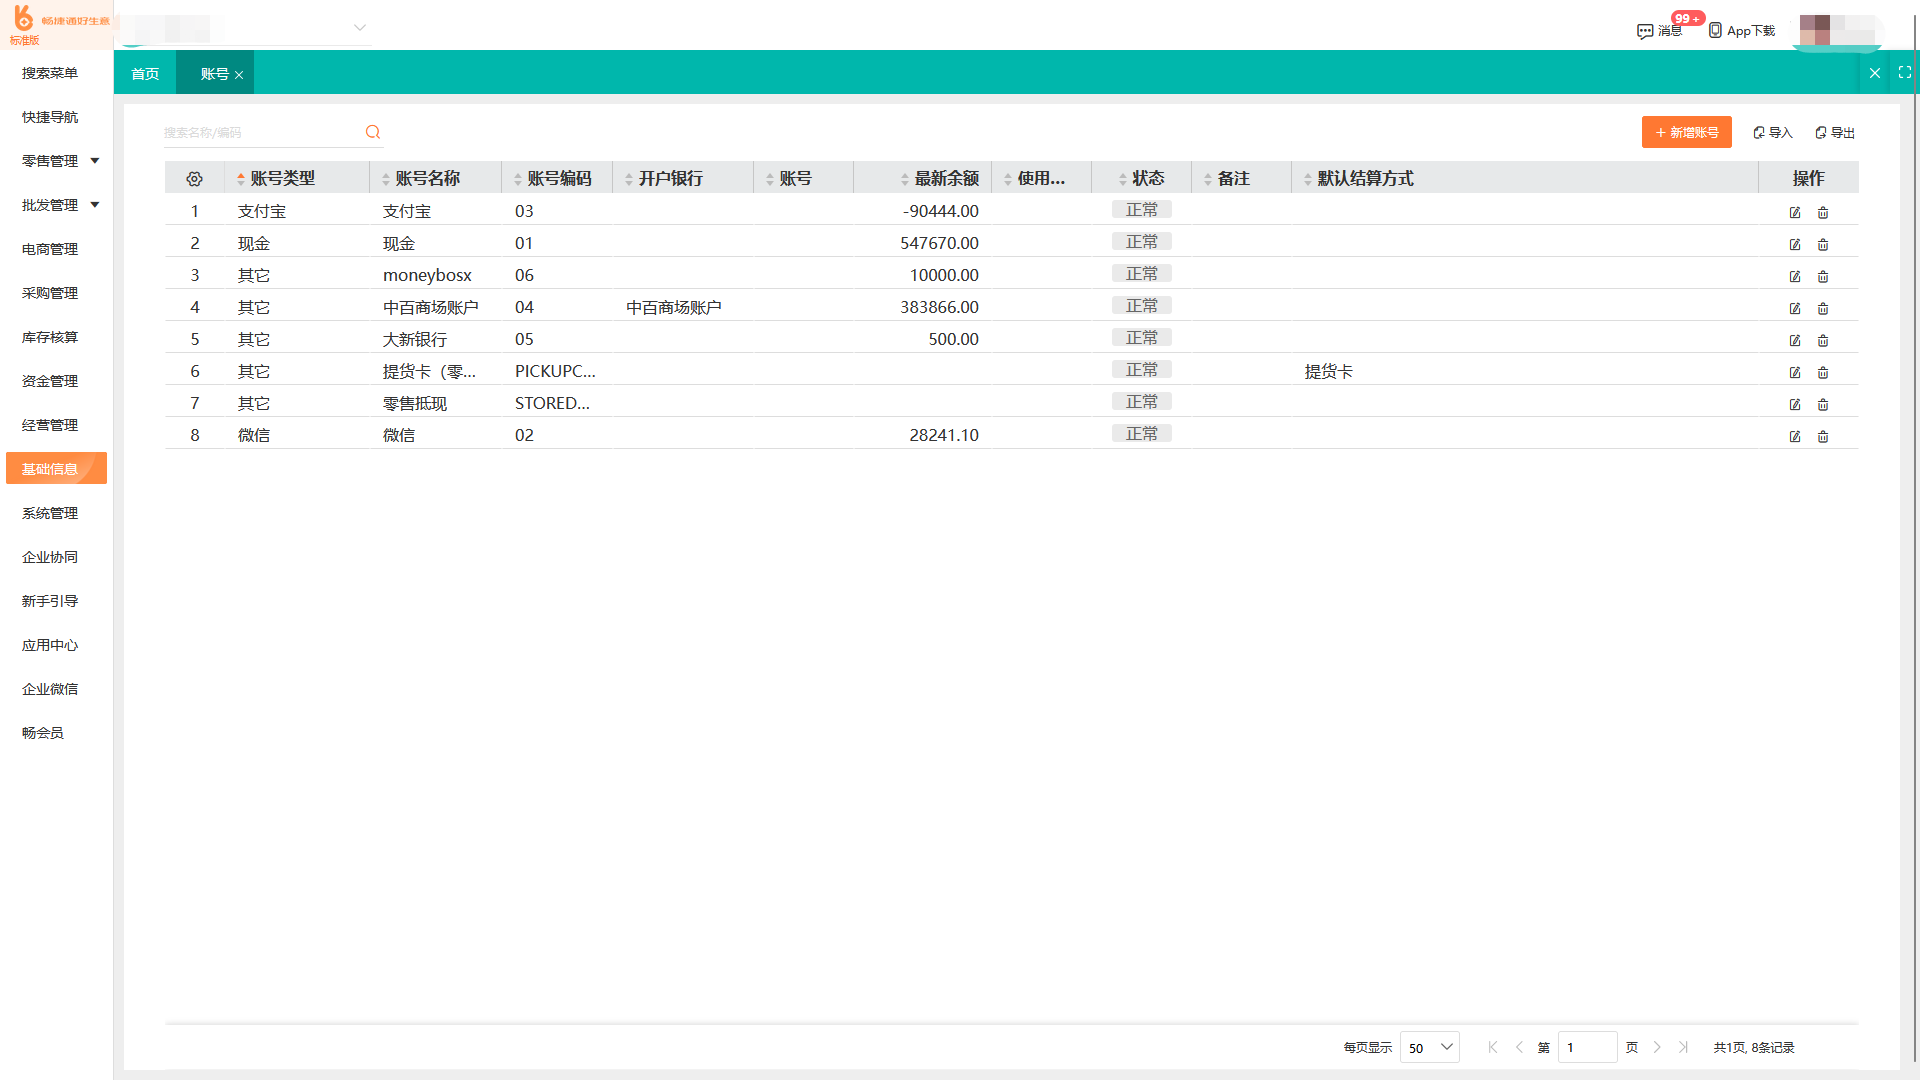
Task: Click the search name/code input field
Action: [x=257, y=132]
